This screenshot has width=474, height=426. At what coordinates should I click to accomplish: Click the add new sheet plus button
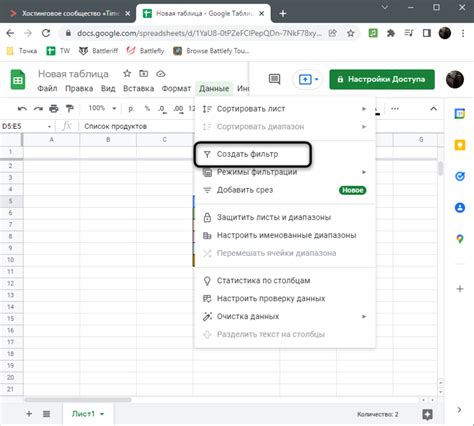click(29, 414)
